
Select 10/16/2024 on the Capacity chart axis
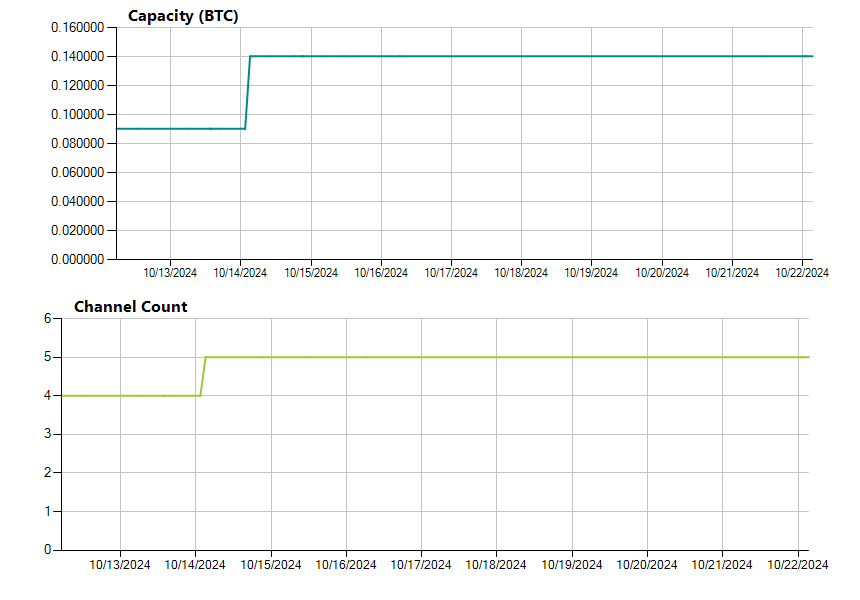pyautogui.click(x=381, y=272)
